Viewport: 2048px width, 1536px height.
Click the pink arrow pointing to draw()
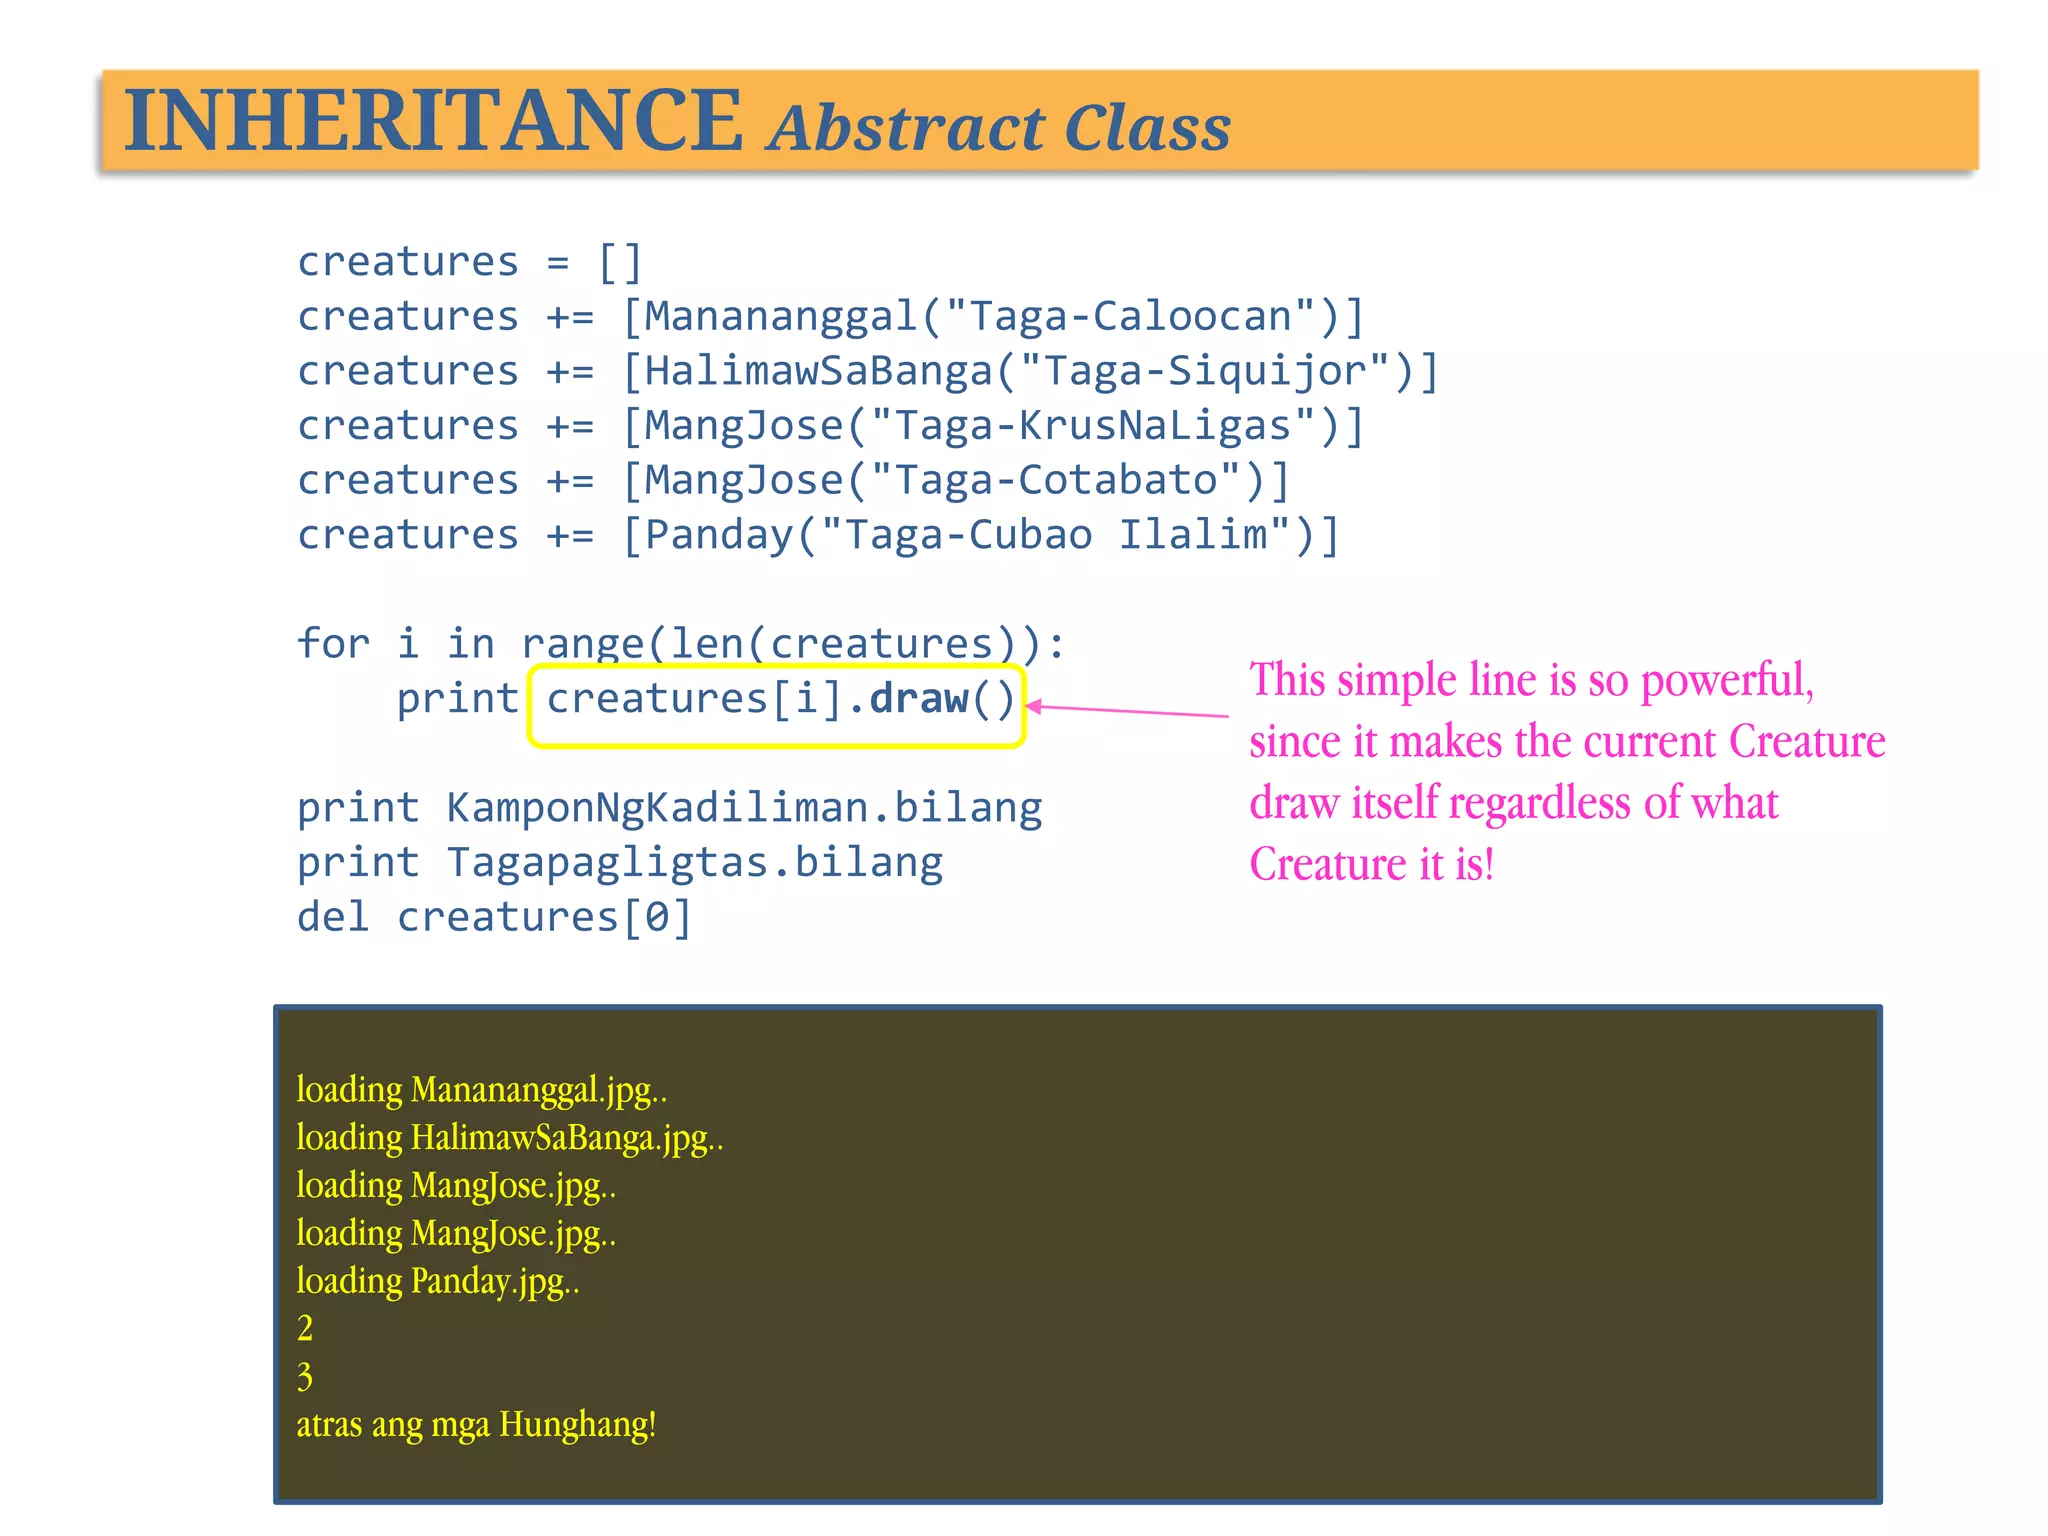tap(1128, 711)
